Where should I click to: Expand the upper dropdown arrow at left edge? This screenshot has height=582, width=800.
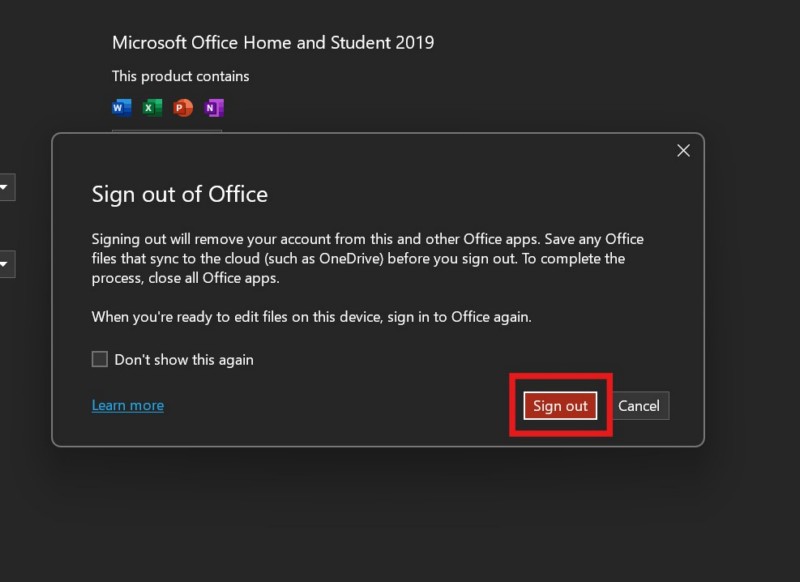tap(5, 187)
